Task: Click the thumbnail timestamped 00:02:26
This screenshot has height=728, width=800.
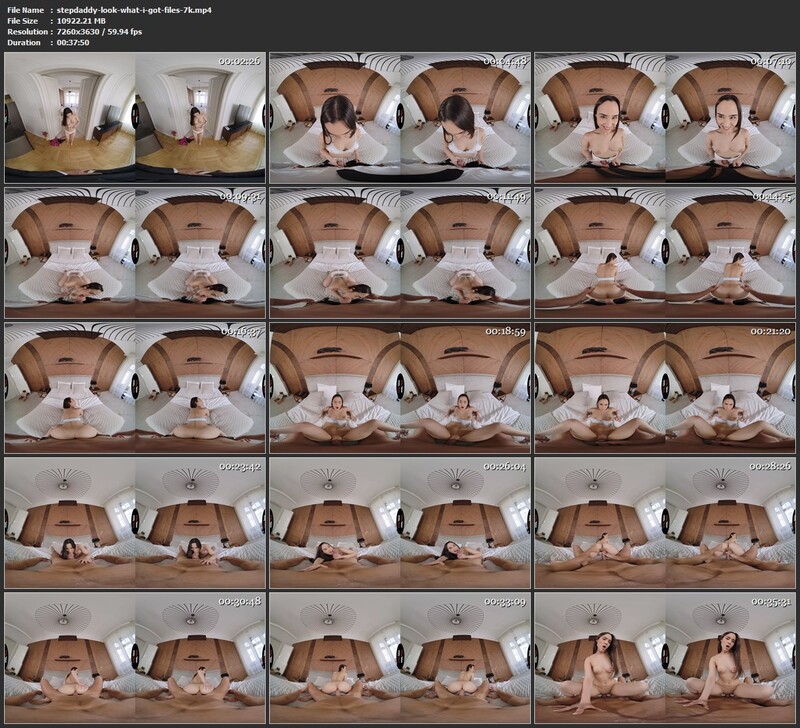Action: point(135,116)
